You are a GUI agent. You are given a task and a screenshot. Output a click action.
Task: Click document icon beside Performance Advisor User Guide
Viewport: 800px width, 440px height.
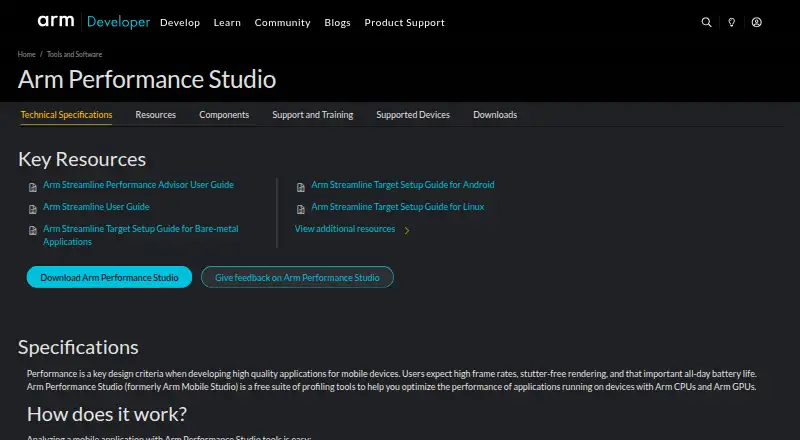[33, 187]
